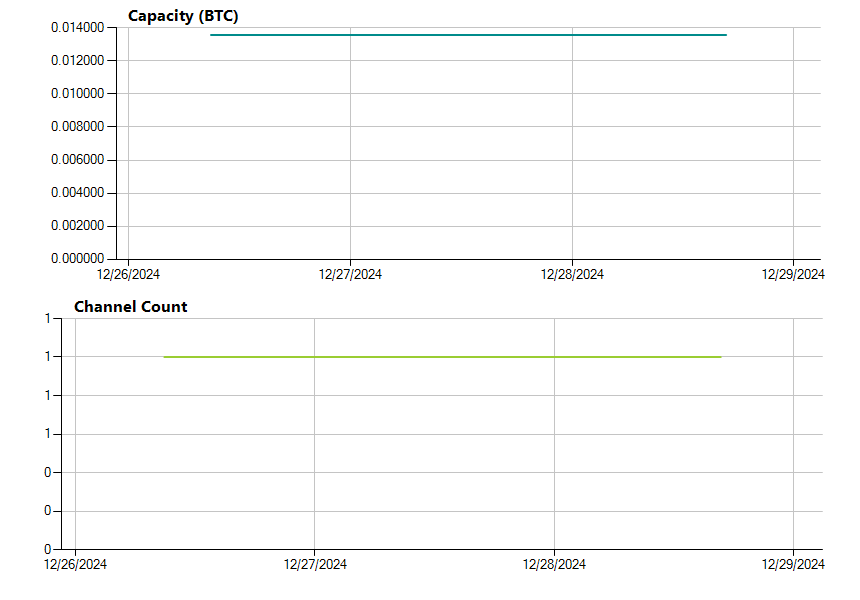Click the 0.010000 y-axis label
This screenshot has height=600, width=860.
pyautogui.click(x=77, y=94)
